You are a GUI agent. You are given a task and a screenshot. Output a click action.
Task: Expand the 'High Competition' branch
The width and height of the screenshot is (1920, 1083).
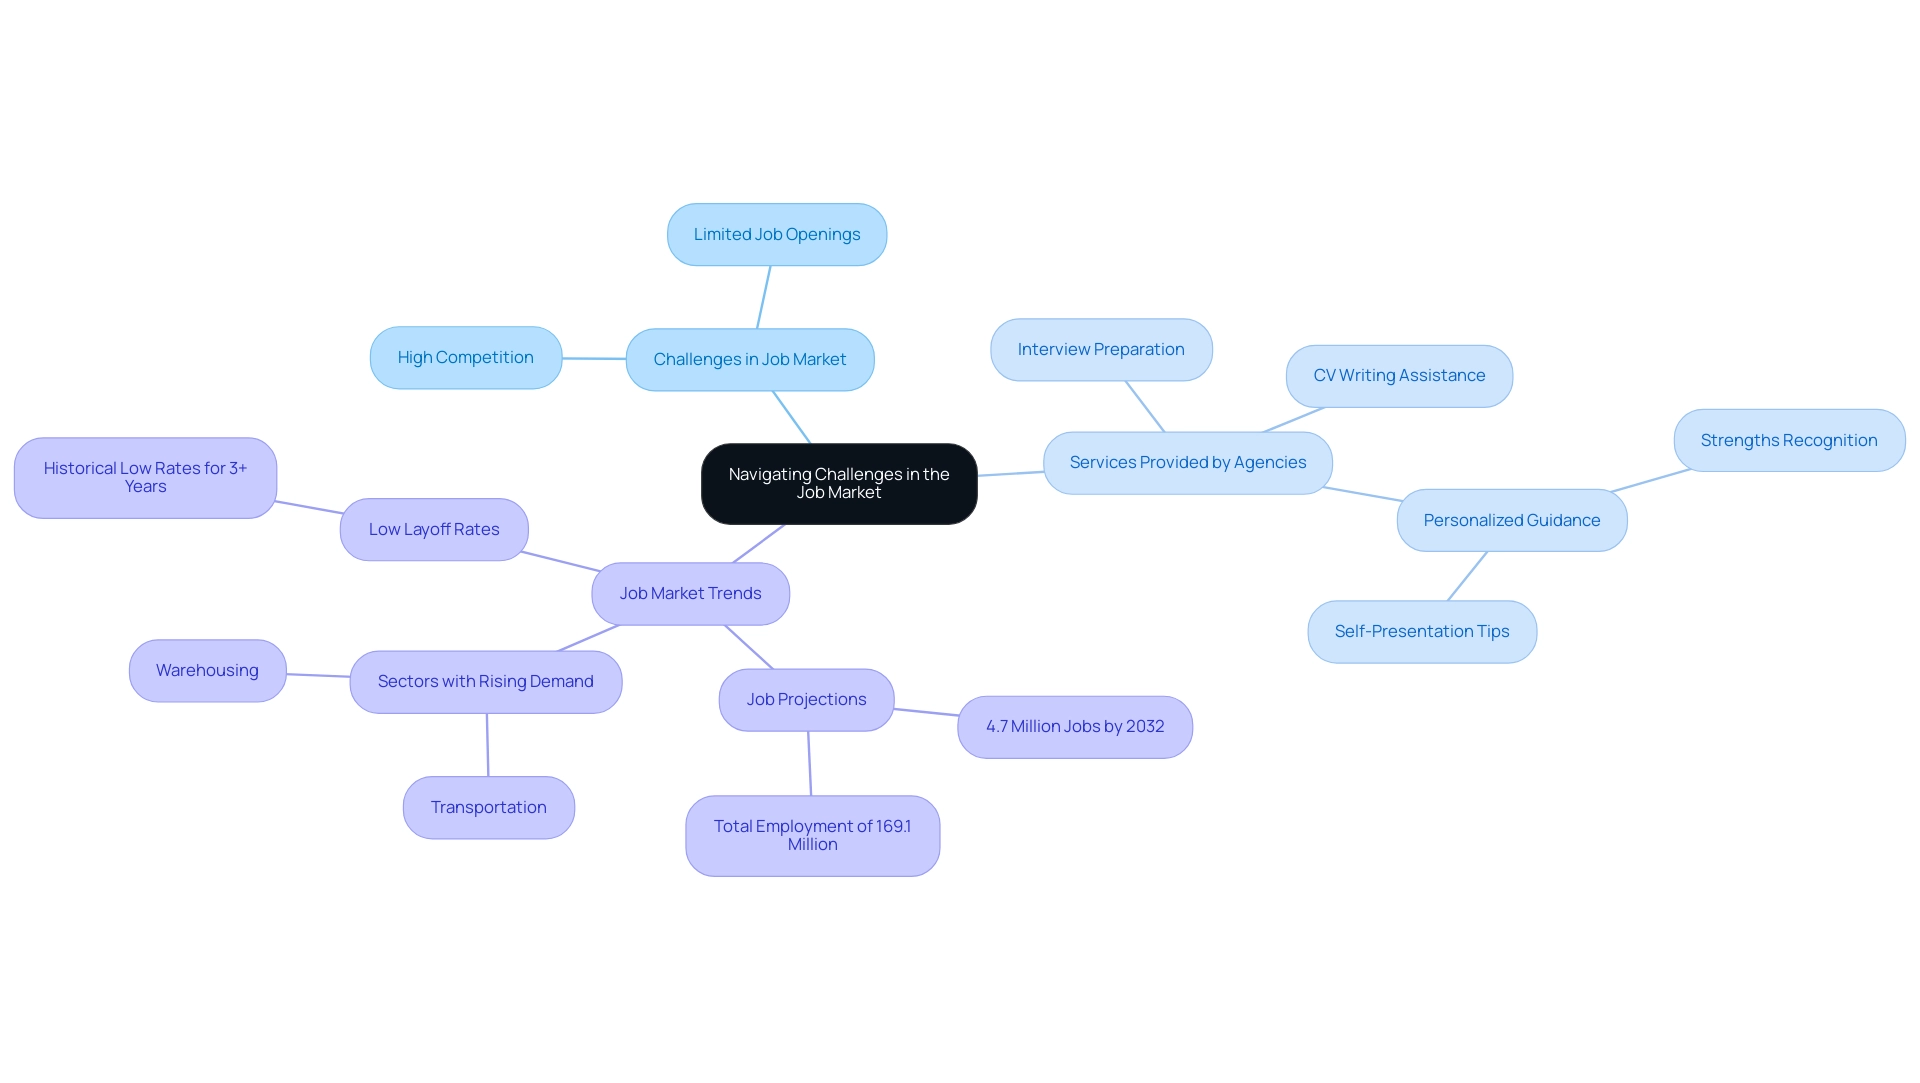click(x=465, y=356)
